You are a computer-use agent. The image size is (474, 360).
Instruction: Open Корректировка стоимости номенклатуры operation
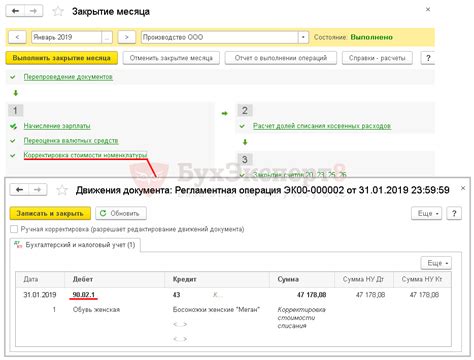pyautogui.click(x=85, y=155)
